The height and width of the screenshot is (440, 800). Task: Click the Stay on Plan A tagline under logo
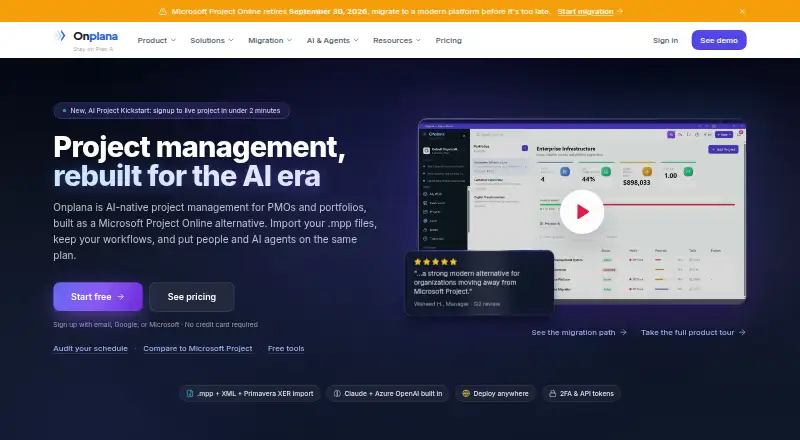point(93,49)
